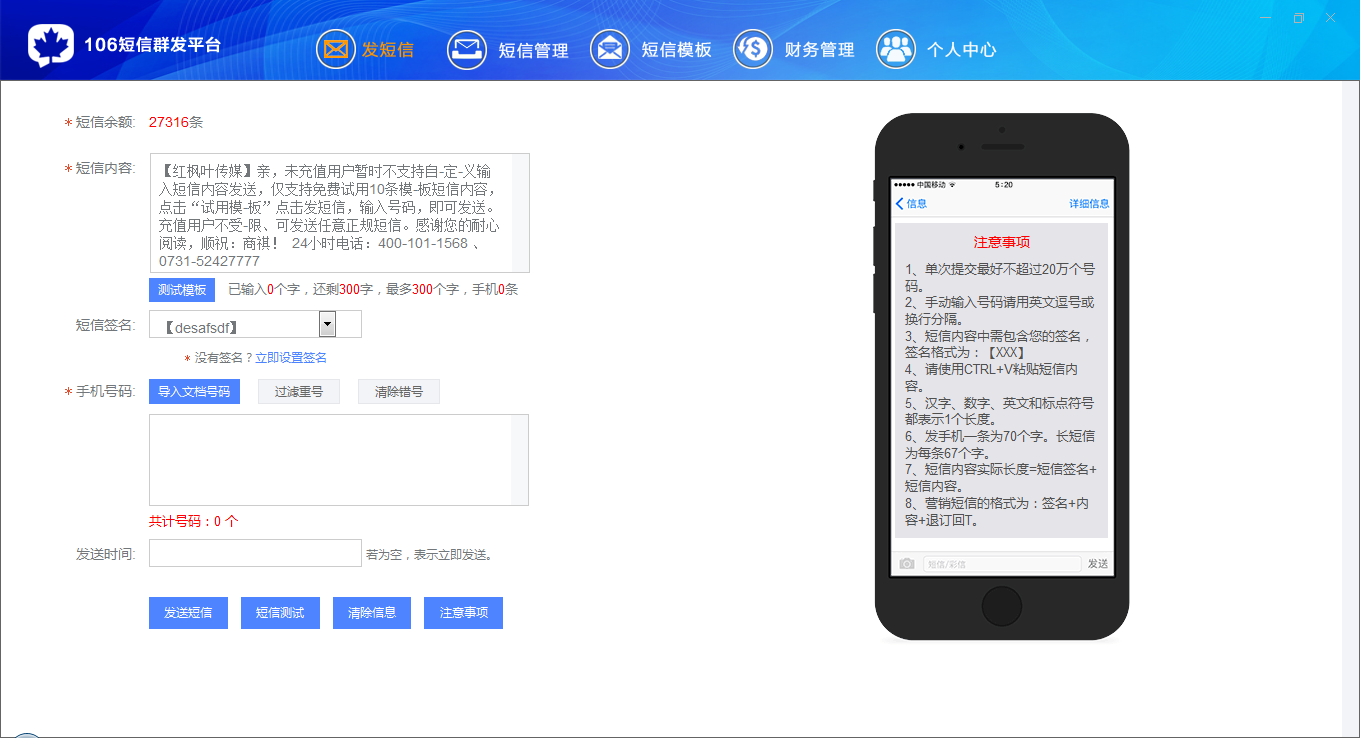
Task: Click the red maple leaf logo icon
Action: coord(51,46)
